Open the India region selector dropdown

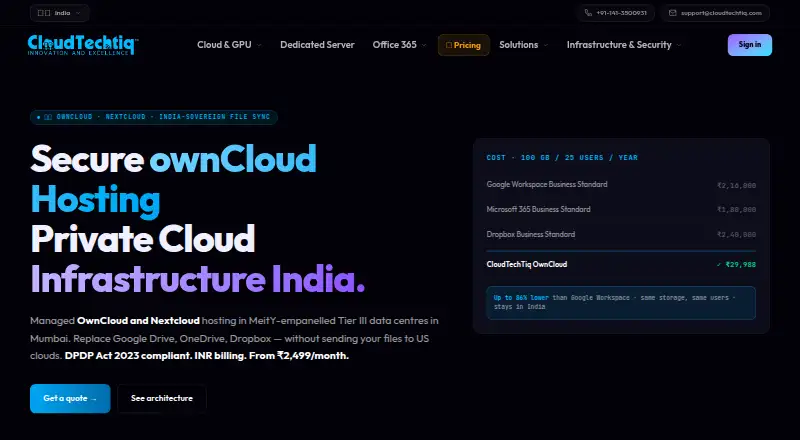point(60,13)
